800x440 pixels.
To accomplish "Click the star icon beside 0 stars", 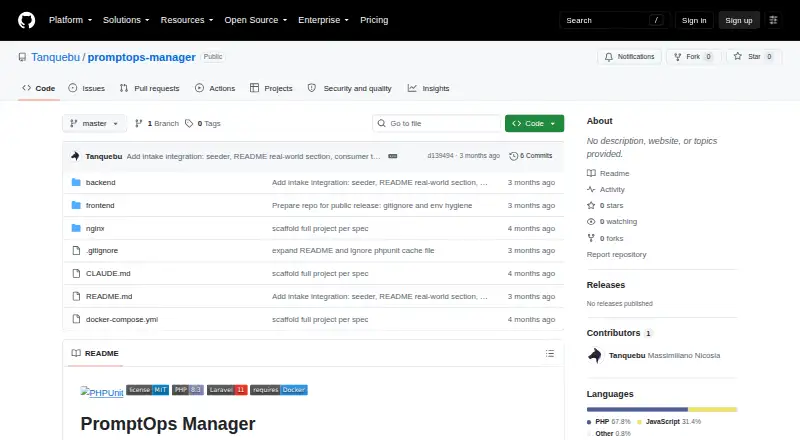I will [x=591, y=206].
